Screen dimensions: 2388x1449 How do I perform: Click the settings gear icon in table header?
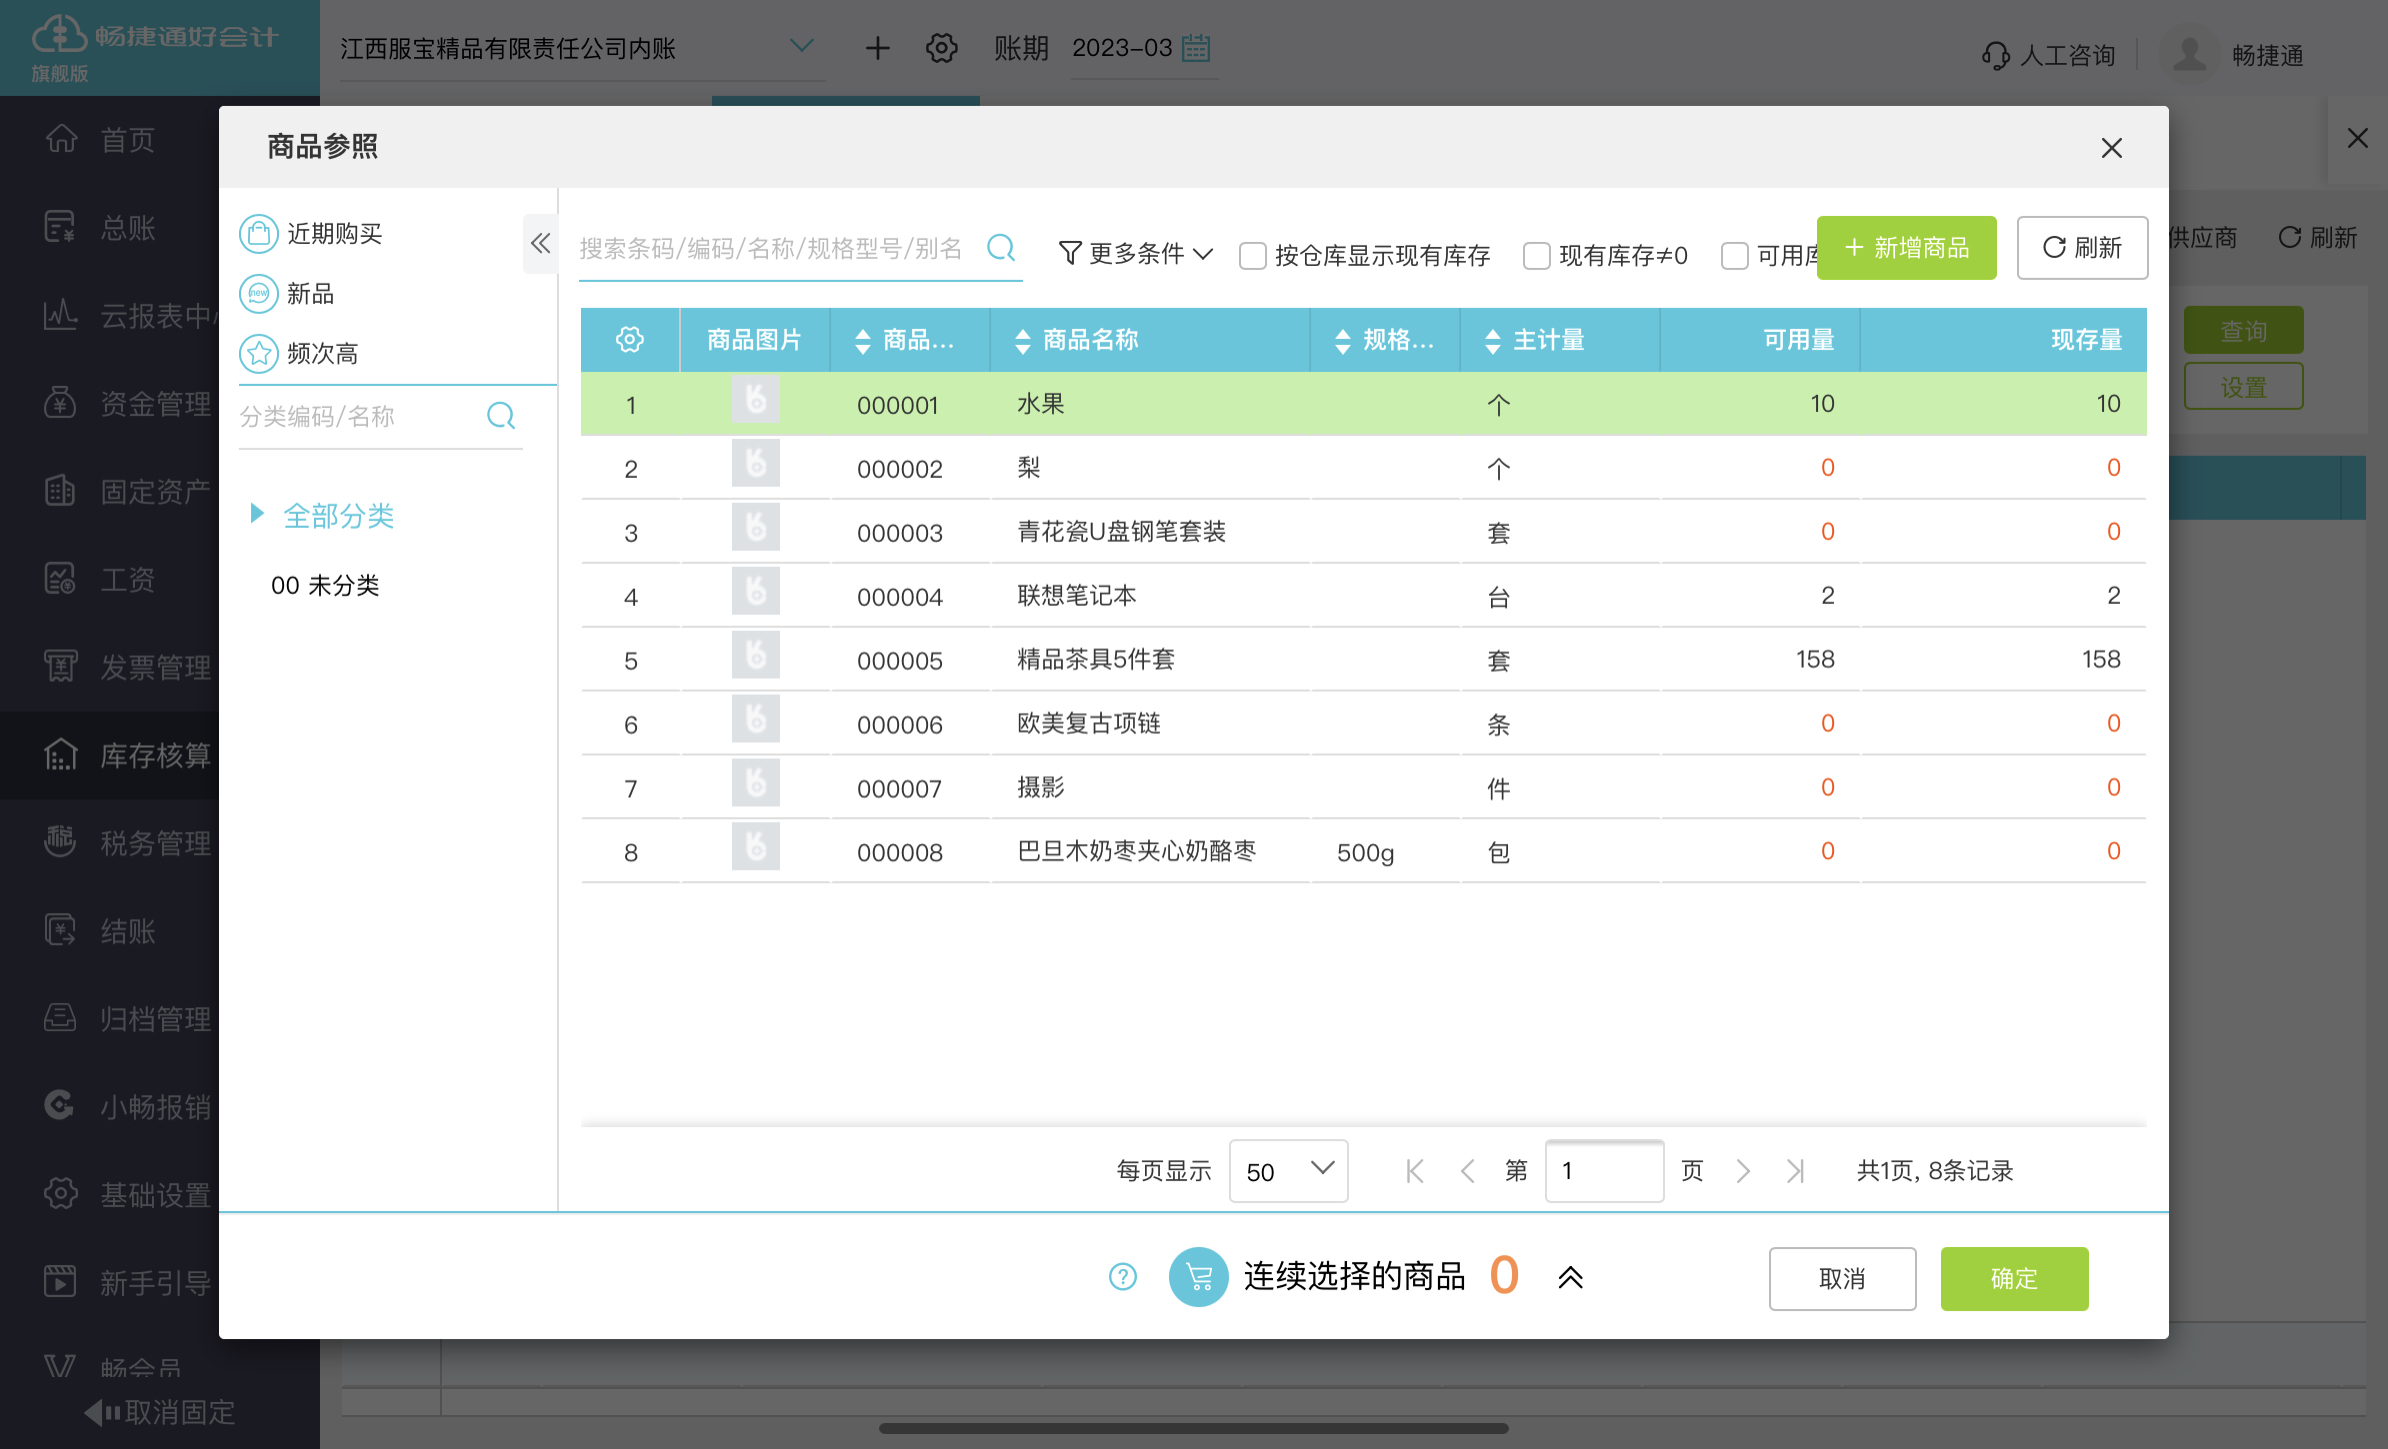coord(628,338)
